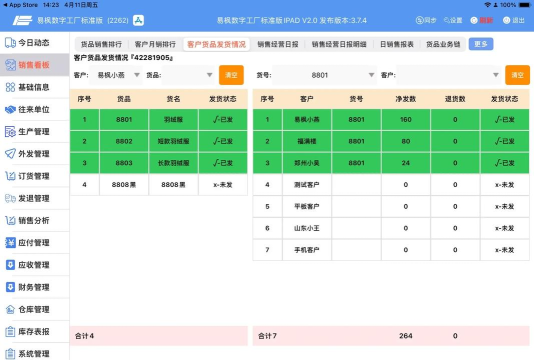Click the 合计 4 footer label
Image resolution: width=534 pixels, height=360 pixels.
[x=84, y=336]
